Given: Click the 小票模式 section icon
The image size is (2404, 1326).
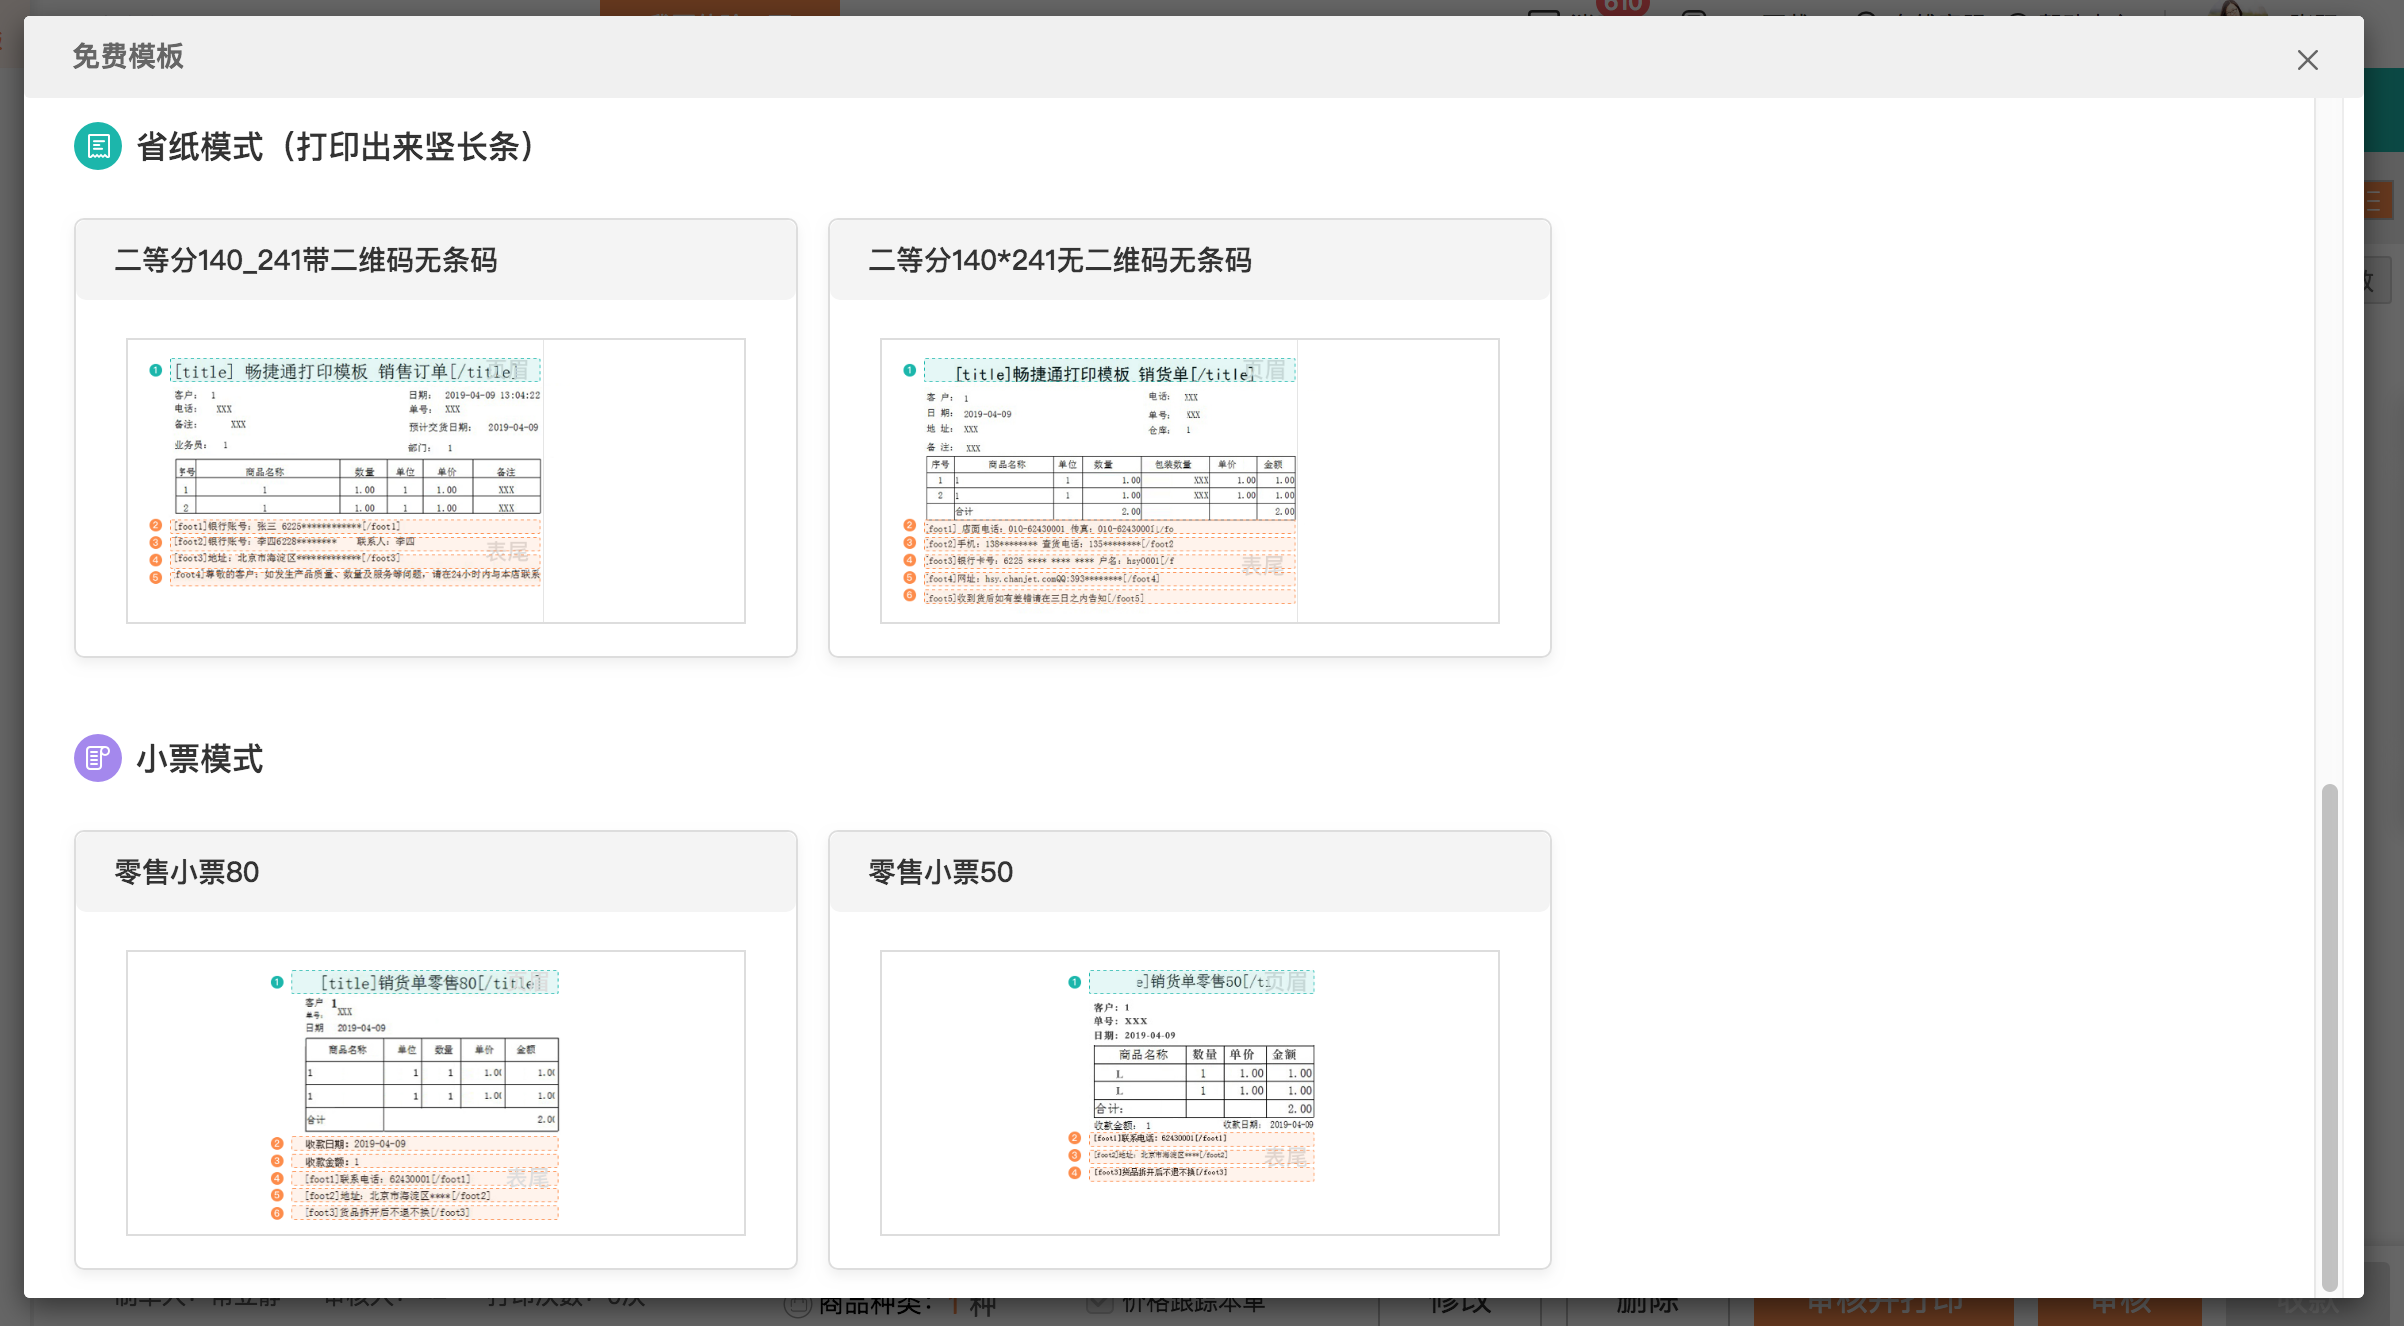Looking at the screenshot, I should [x=98, y=758].
